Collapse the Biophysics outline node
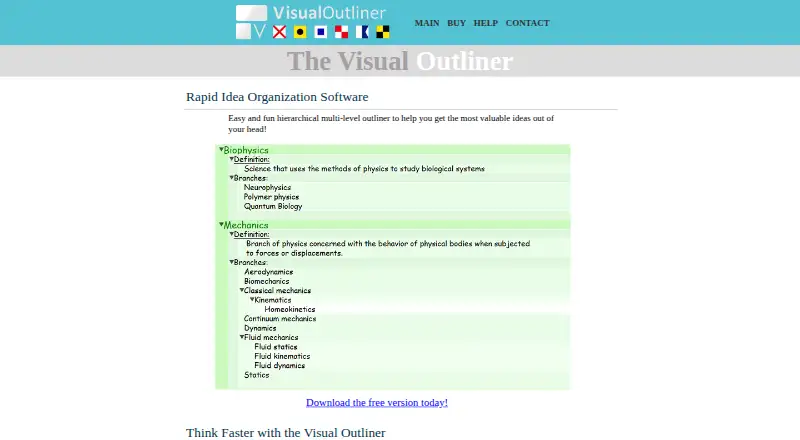 221,150
